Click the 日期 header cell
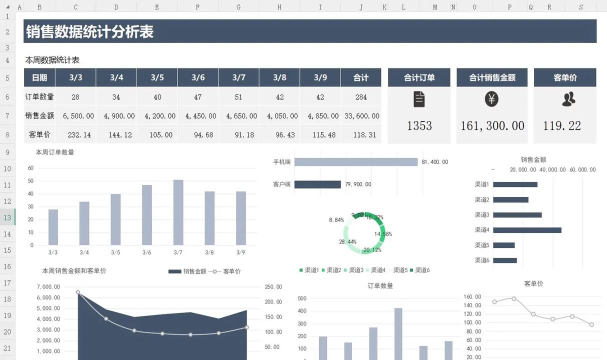607x360 pixels. point(39,77)
